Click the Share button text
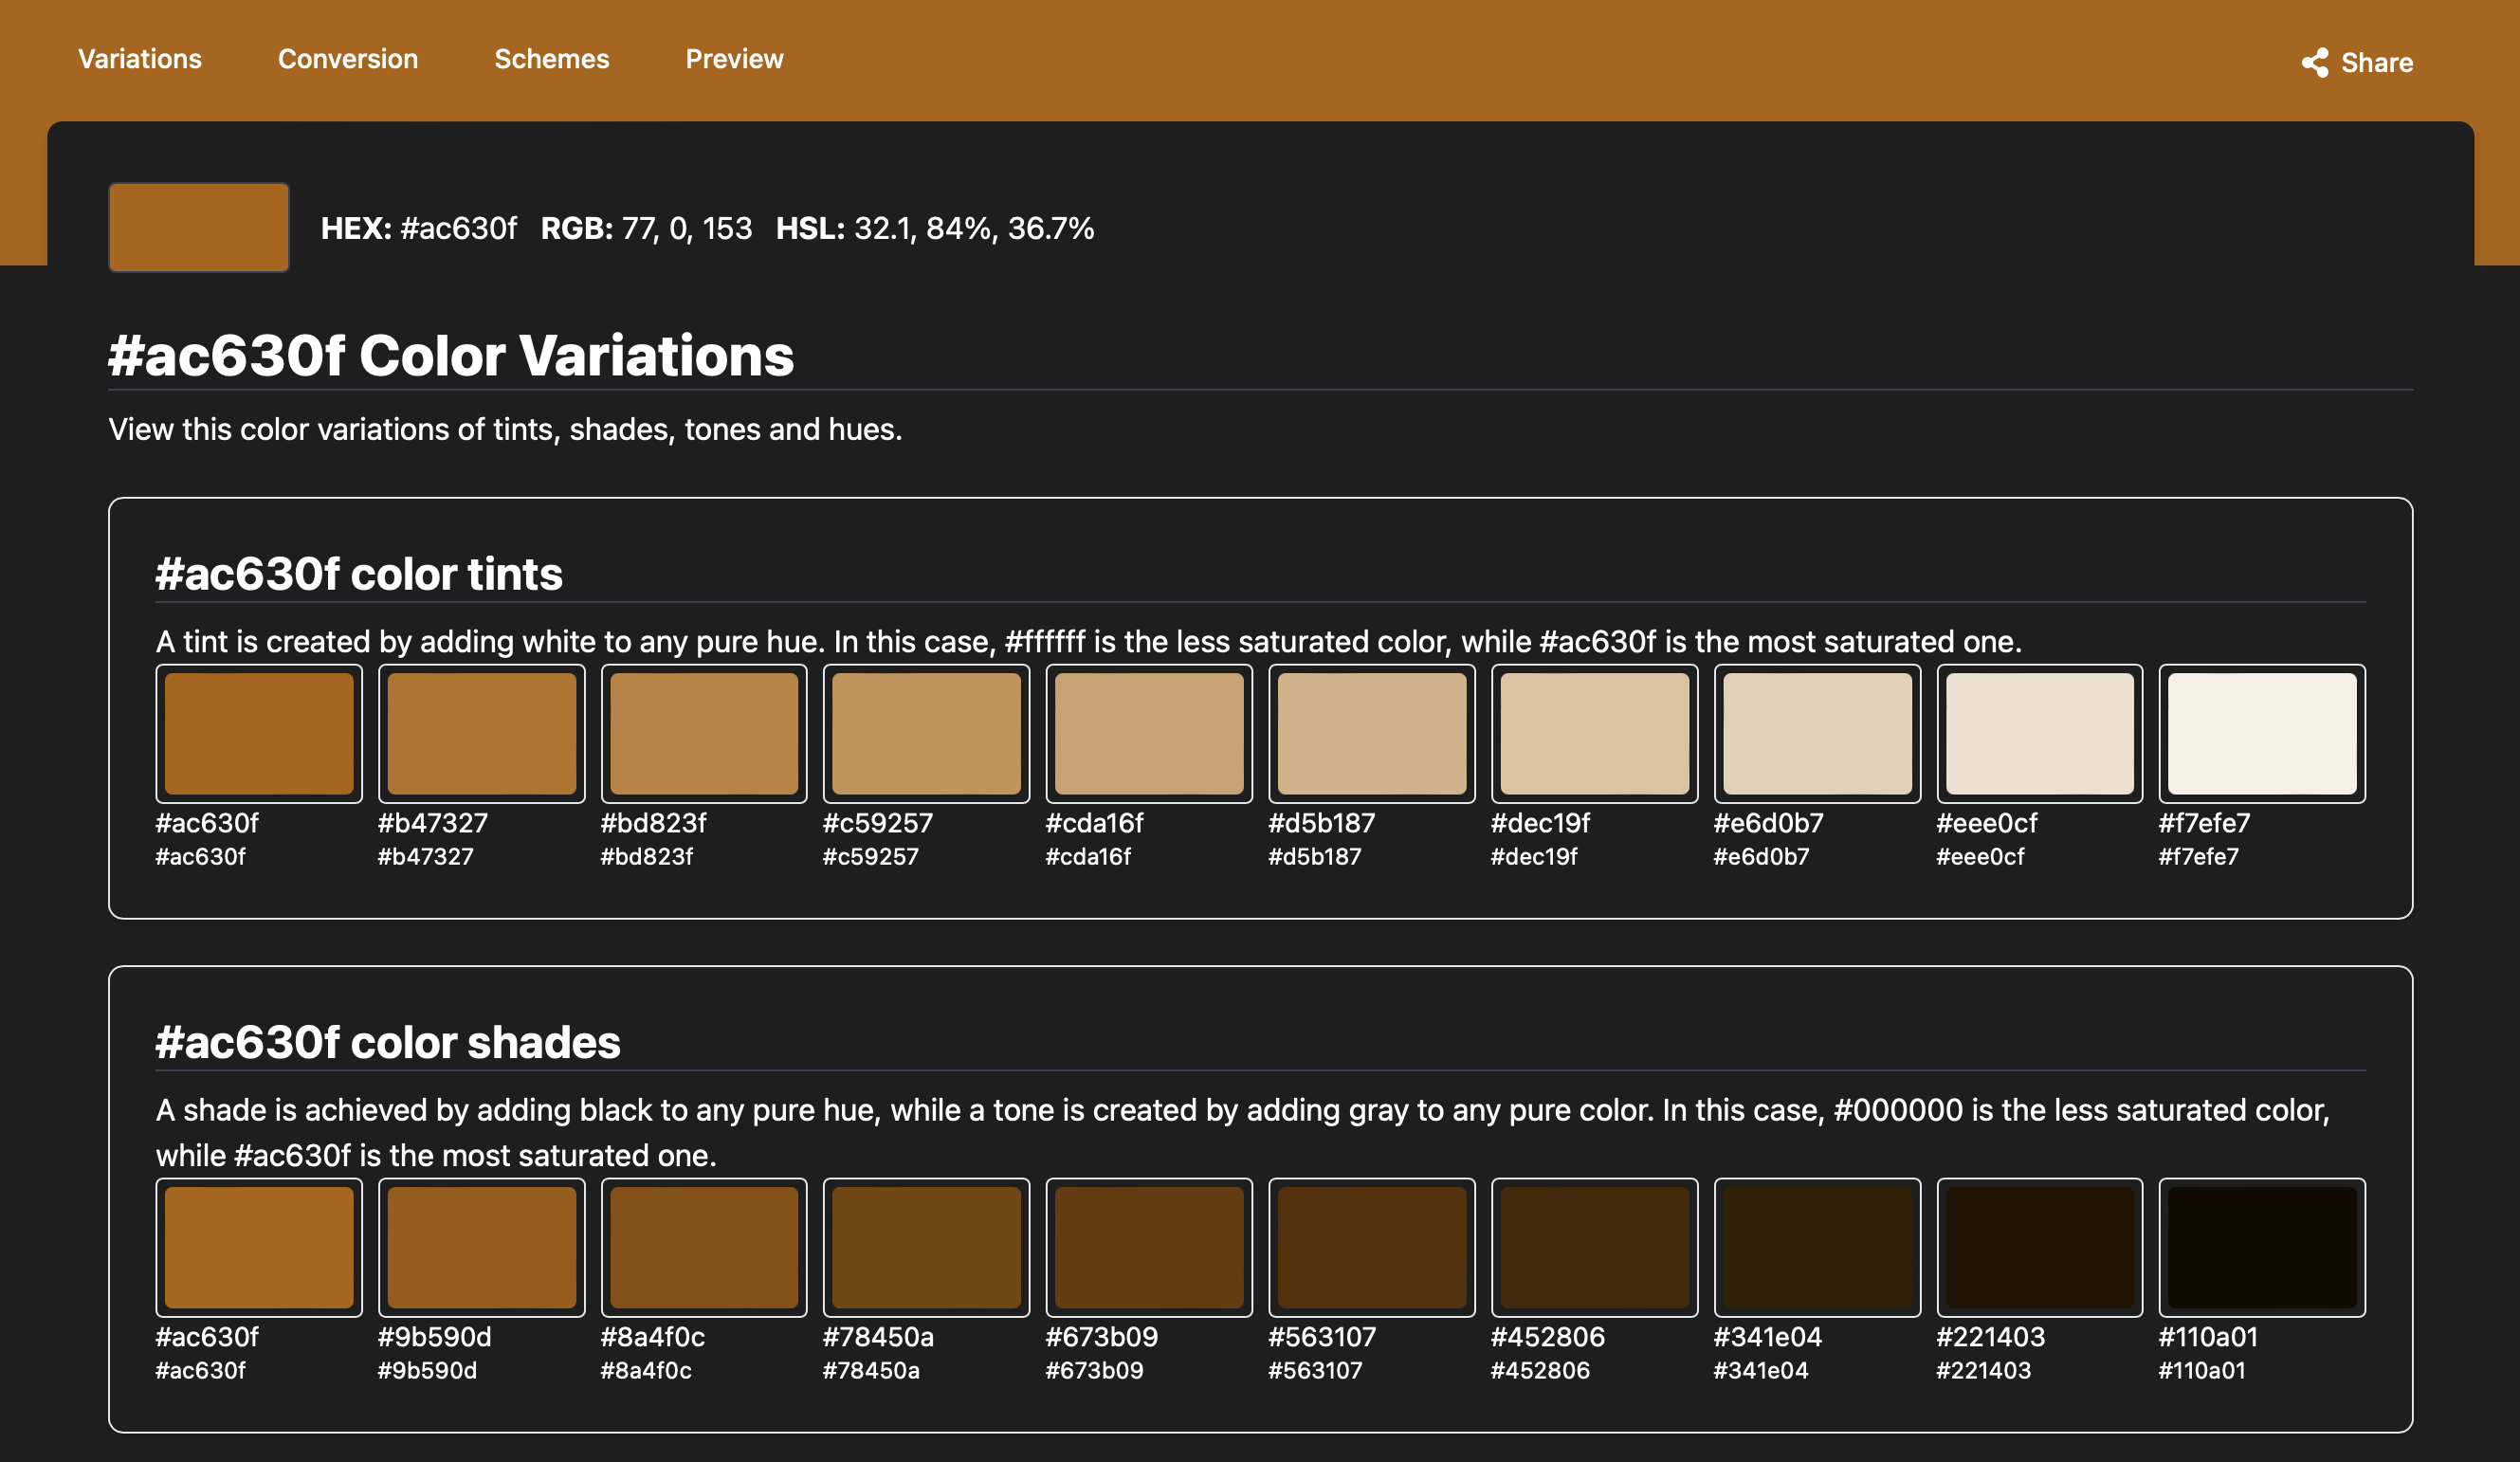Image resolution: width=2520 pixels, height=1462 pixels. (x=2377, y=63)
